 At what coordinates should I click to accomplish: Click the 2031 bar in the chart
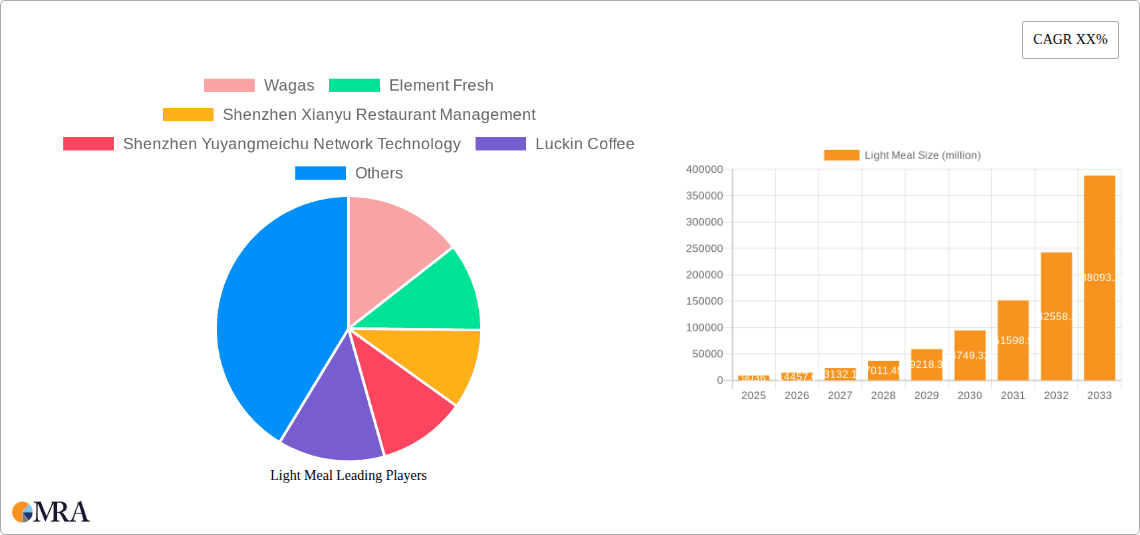pyautogui.click(x=1013, y=340)
